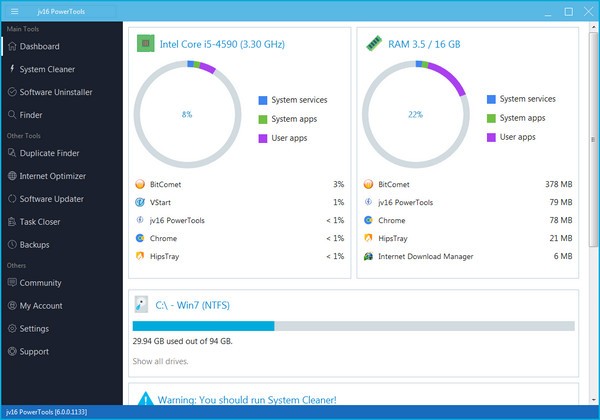Toggle the hamburger menu icon

click(x=13, y=11)
